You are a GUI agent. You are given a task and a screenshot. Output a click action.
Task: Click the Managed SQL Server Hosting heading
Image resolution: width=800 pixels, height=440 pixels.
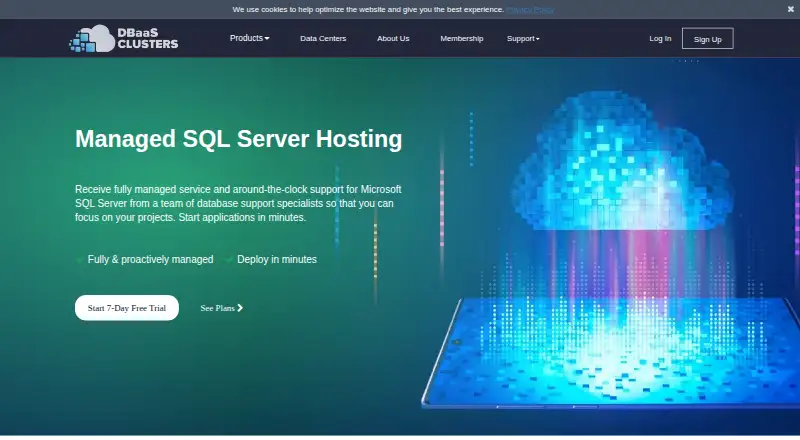point(239,139)
